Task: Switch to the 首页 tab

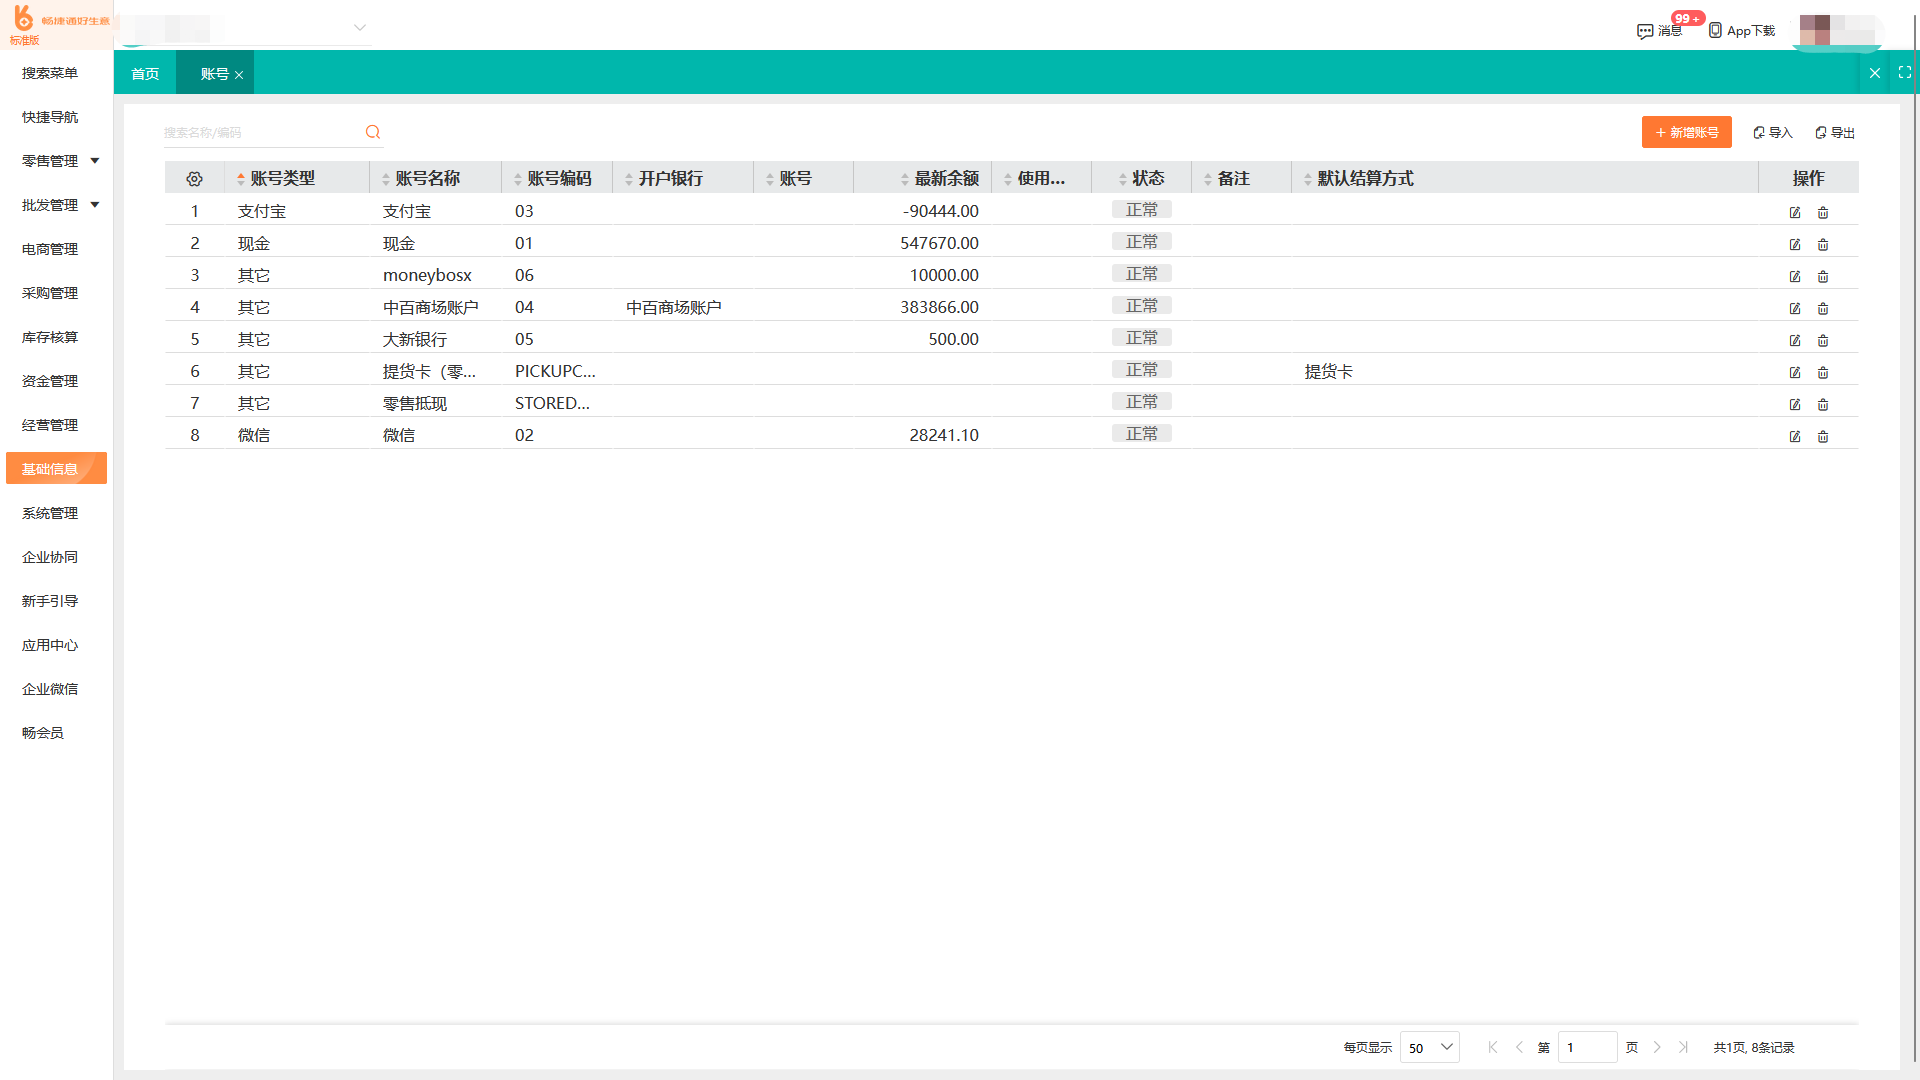Action: click(146, 73)
